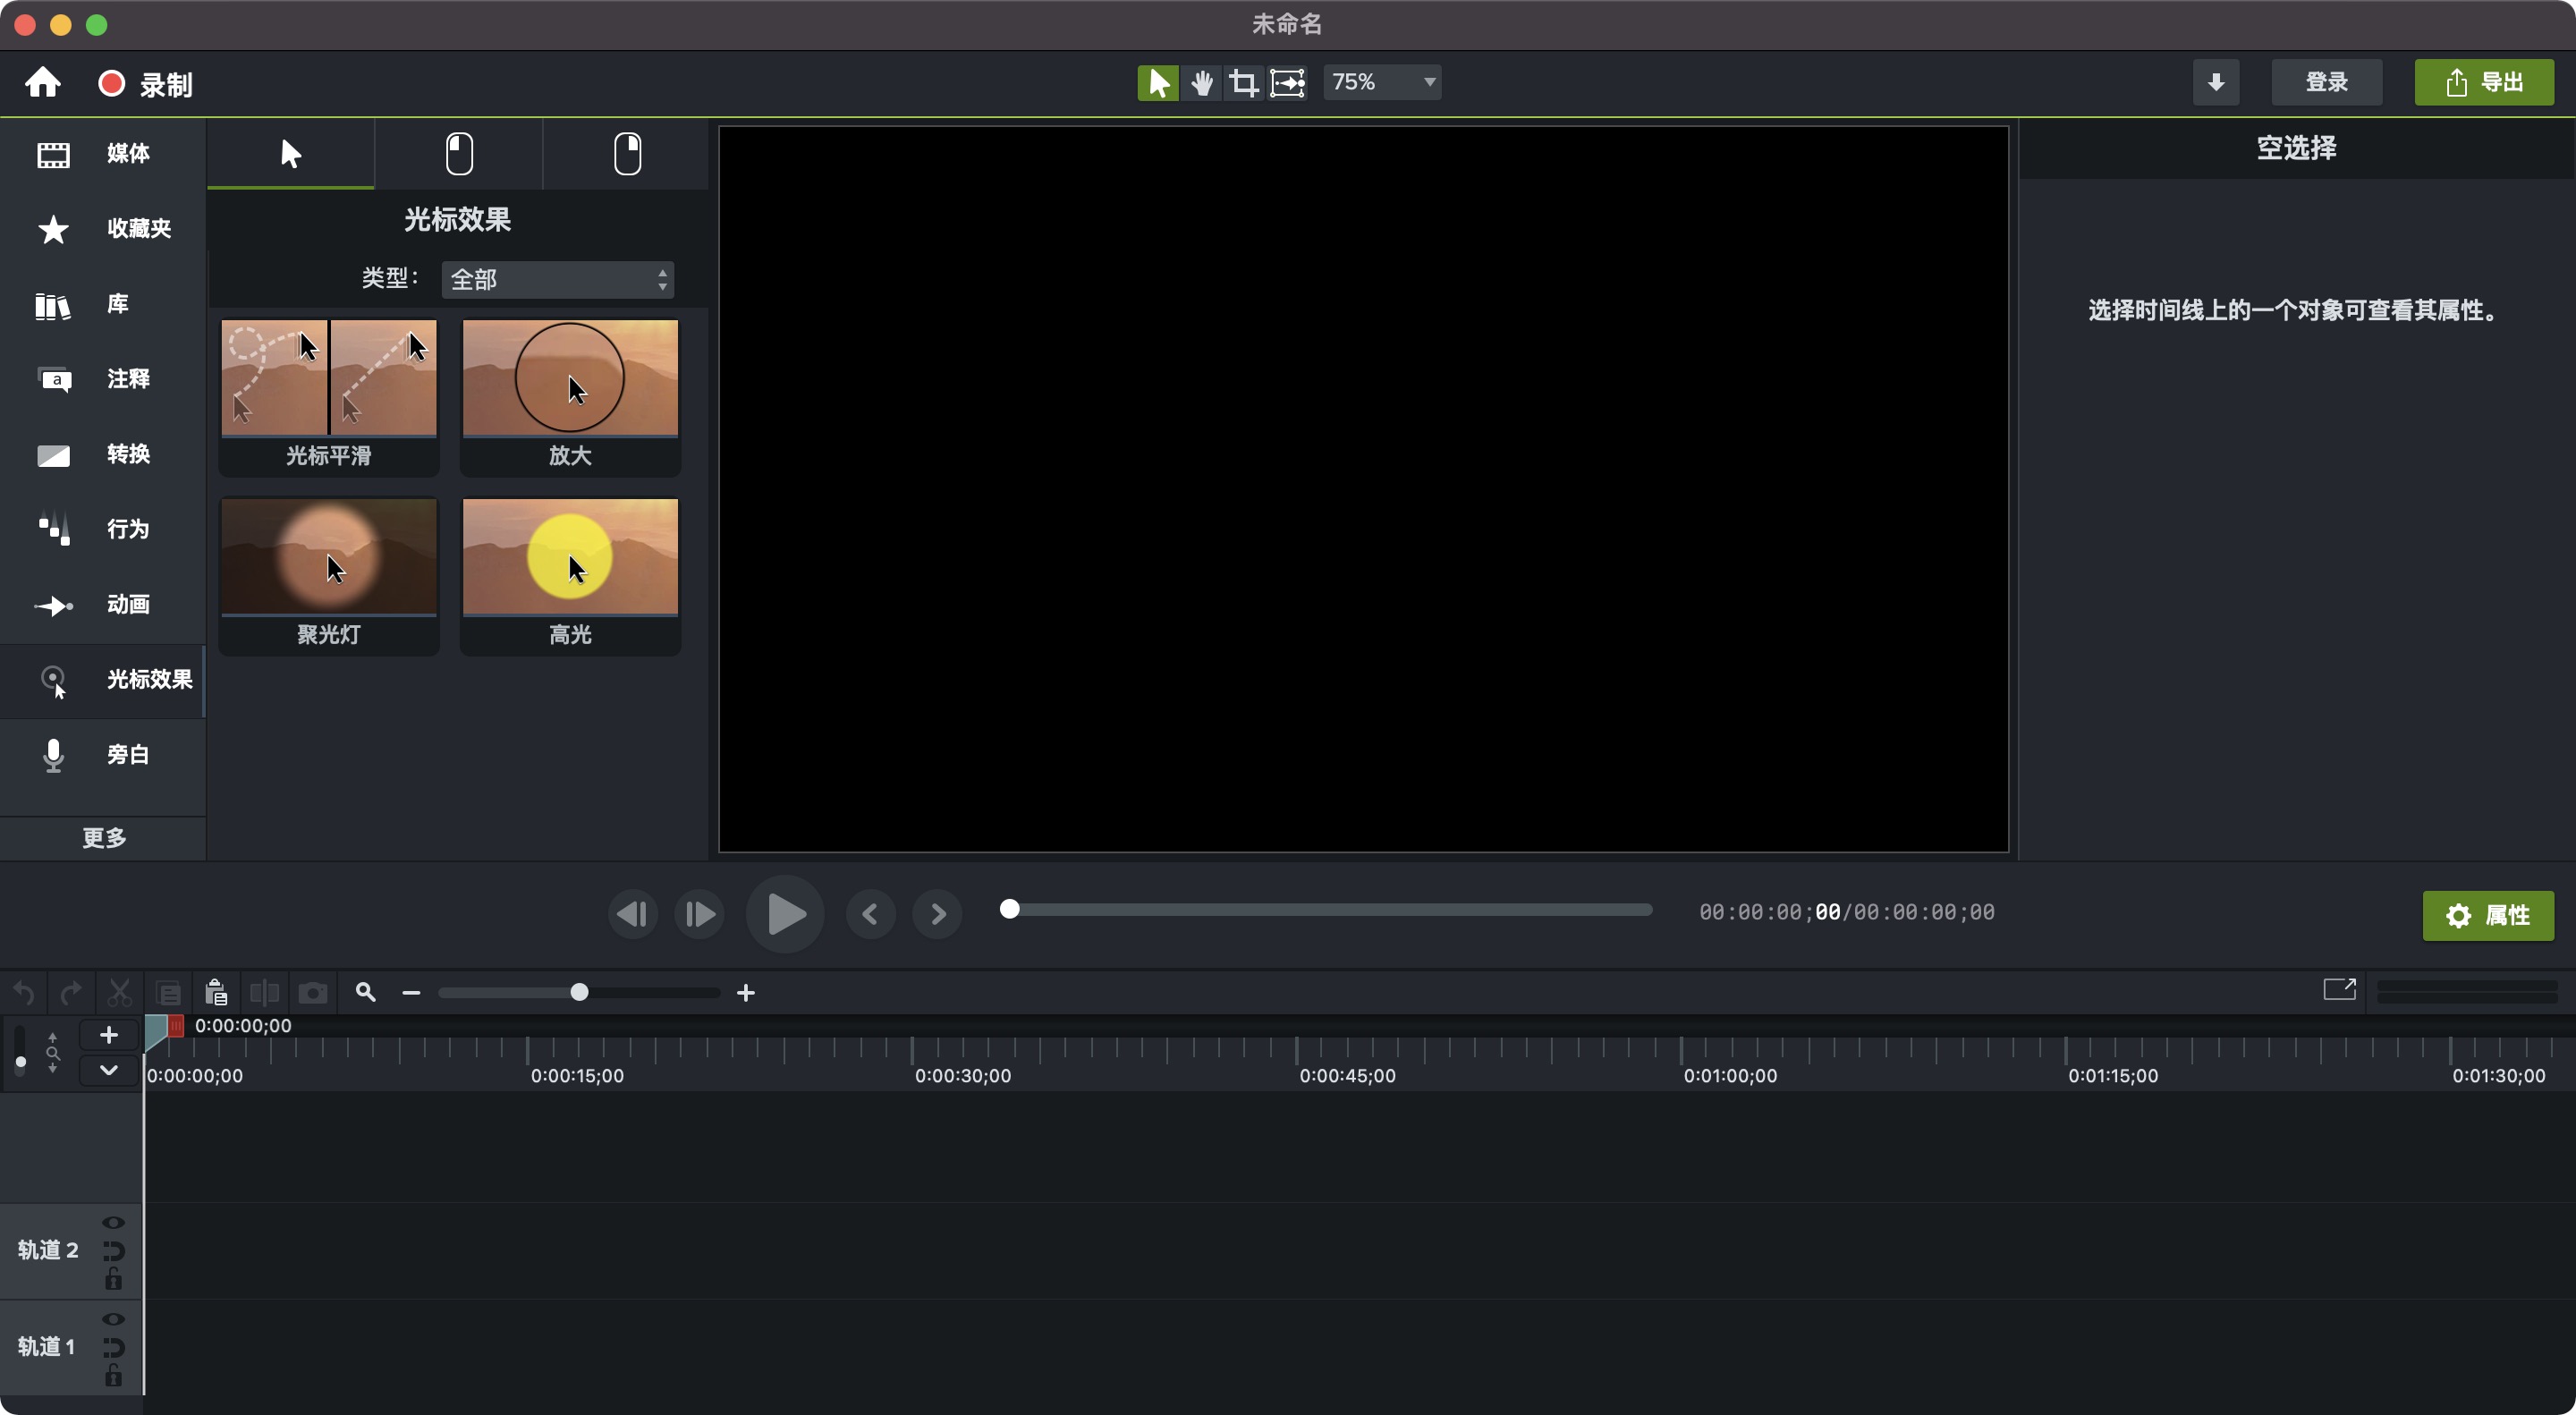Image resolution: width=2576 pixels, height=1415 pixels.
Task: Select the 注释 (Annotations) sidebar icon
Action: click(x=103, y=379)
